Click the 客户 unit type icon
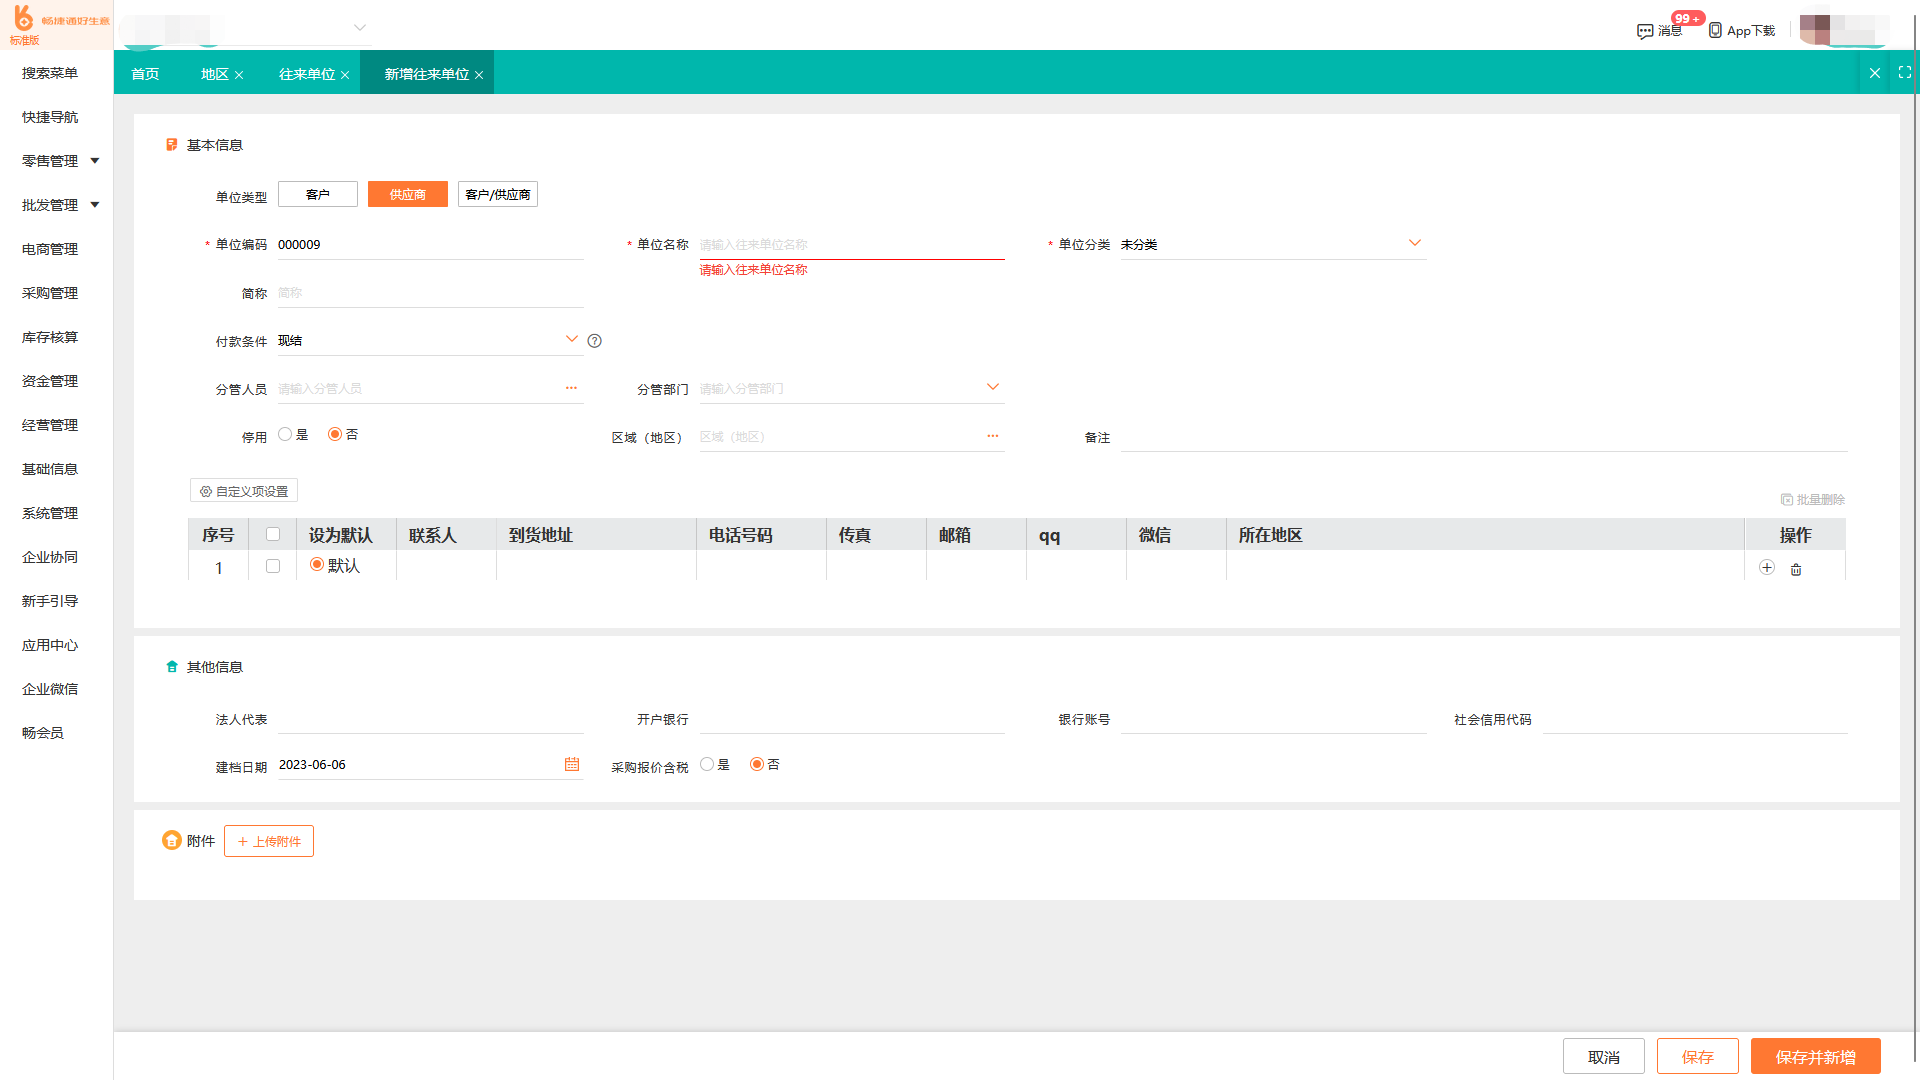The image size is (1920, 1080). point(319,195)
